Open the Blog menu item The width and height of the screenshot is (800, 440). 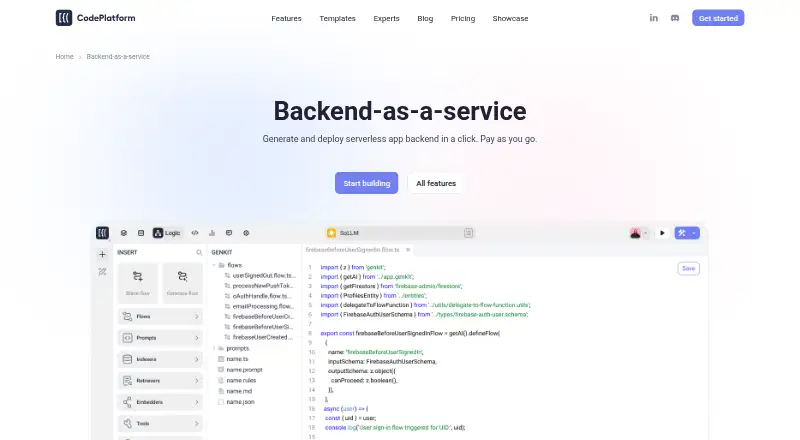coord(425,18)
